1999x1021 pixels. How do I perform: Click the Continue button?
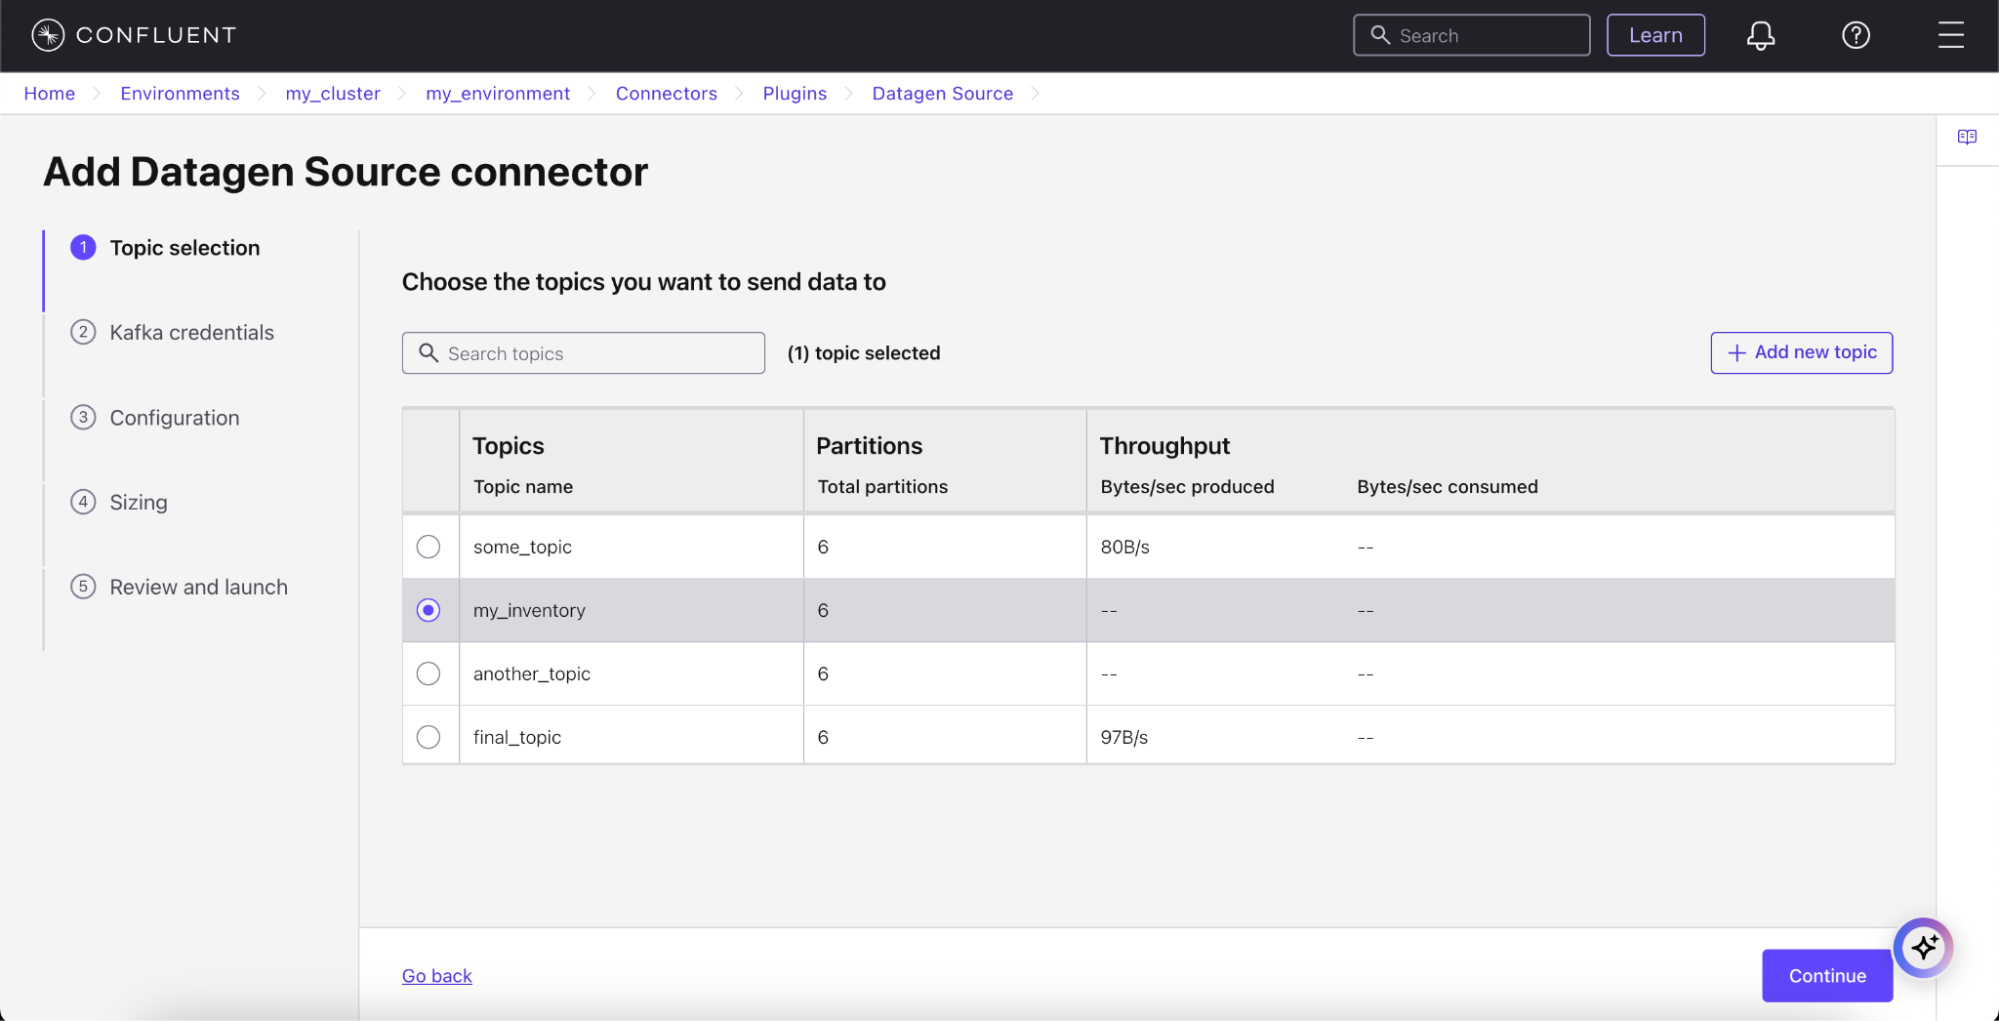[x=1826, y=975]
